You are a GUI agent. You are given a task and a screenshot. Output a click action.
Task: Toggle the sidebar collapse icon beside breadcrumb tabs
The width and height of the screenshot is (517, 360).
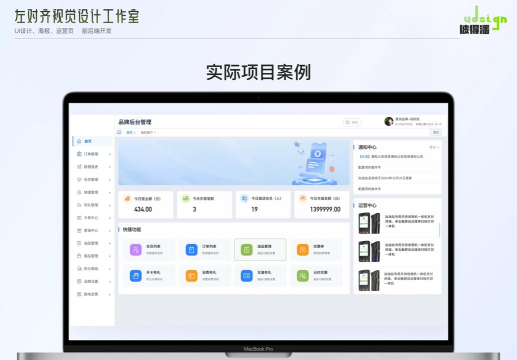pos(119,132)
